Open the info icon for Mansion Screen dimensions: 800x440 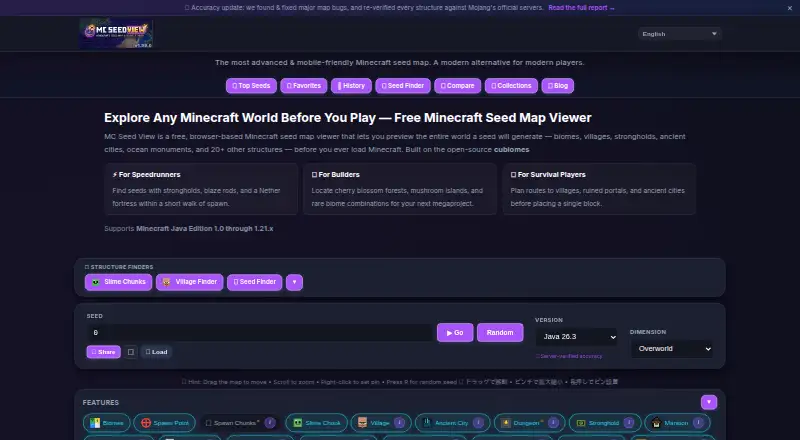click(698, 423)
